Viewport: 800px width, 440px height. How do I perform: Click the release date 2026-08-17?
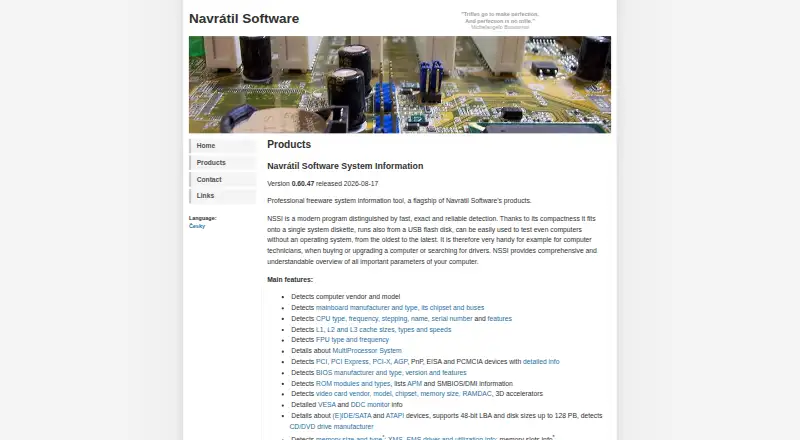pyautogui.click(x=361, y=184)
